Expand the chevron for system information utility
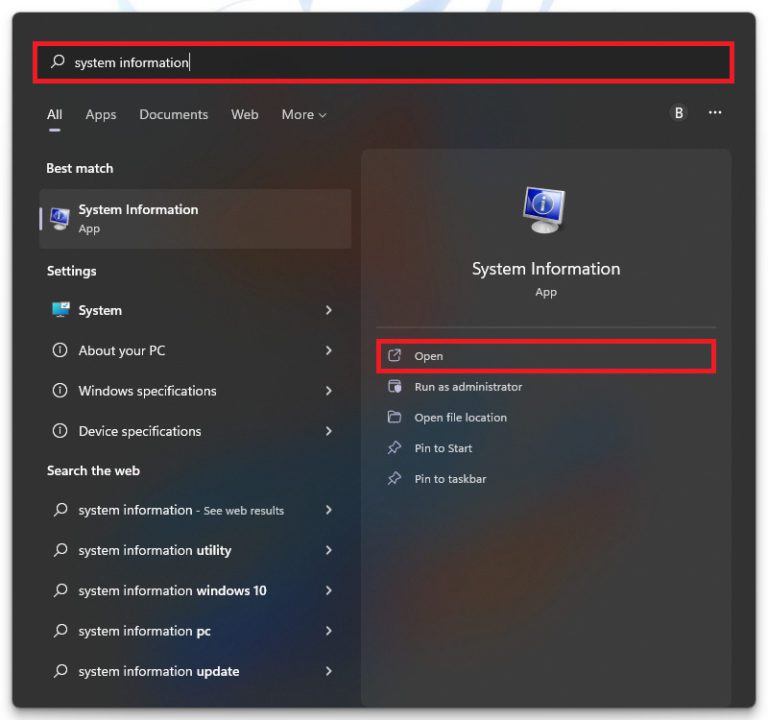The height and width of the screenshot is (720, 768). point(328,550)
